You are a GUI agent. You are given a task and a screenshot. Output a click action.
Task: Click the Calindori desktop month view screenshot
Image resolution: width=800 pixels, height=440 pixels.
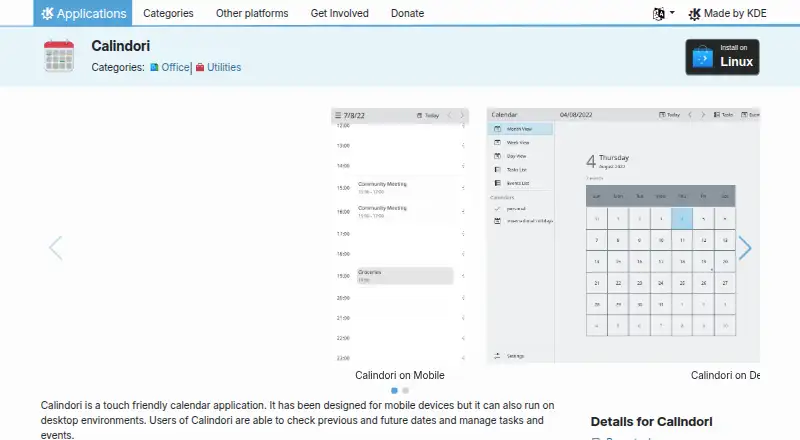623,235
